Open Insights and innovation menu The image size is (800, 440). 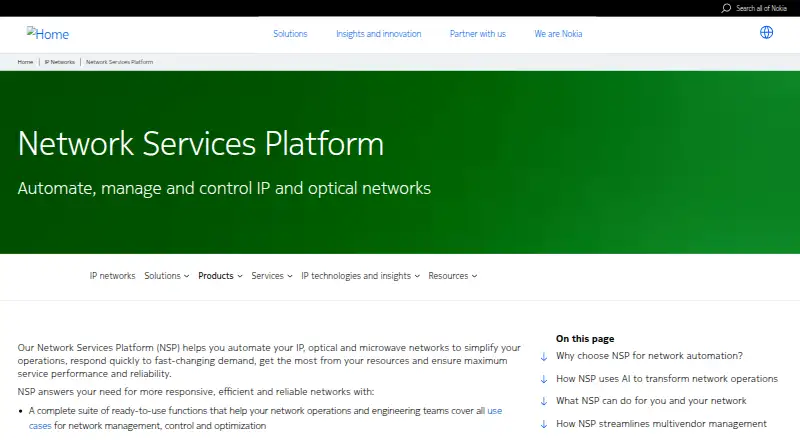tap(379, 34)
